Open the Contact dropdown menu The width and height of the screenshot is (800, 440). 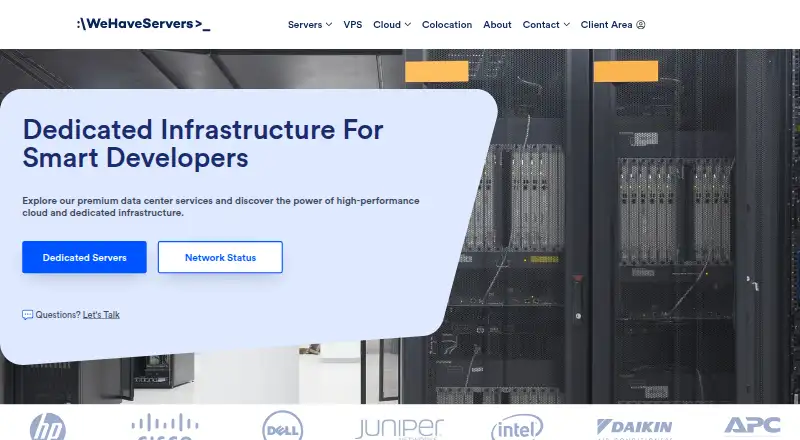[541, 25]
